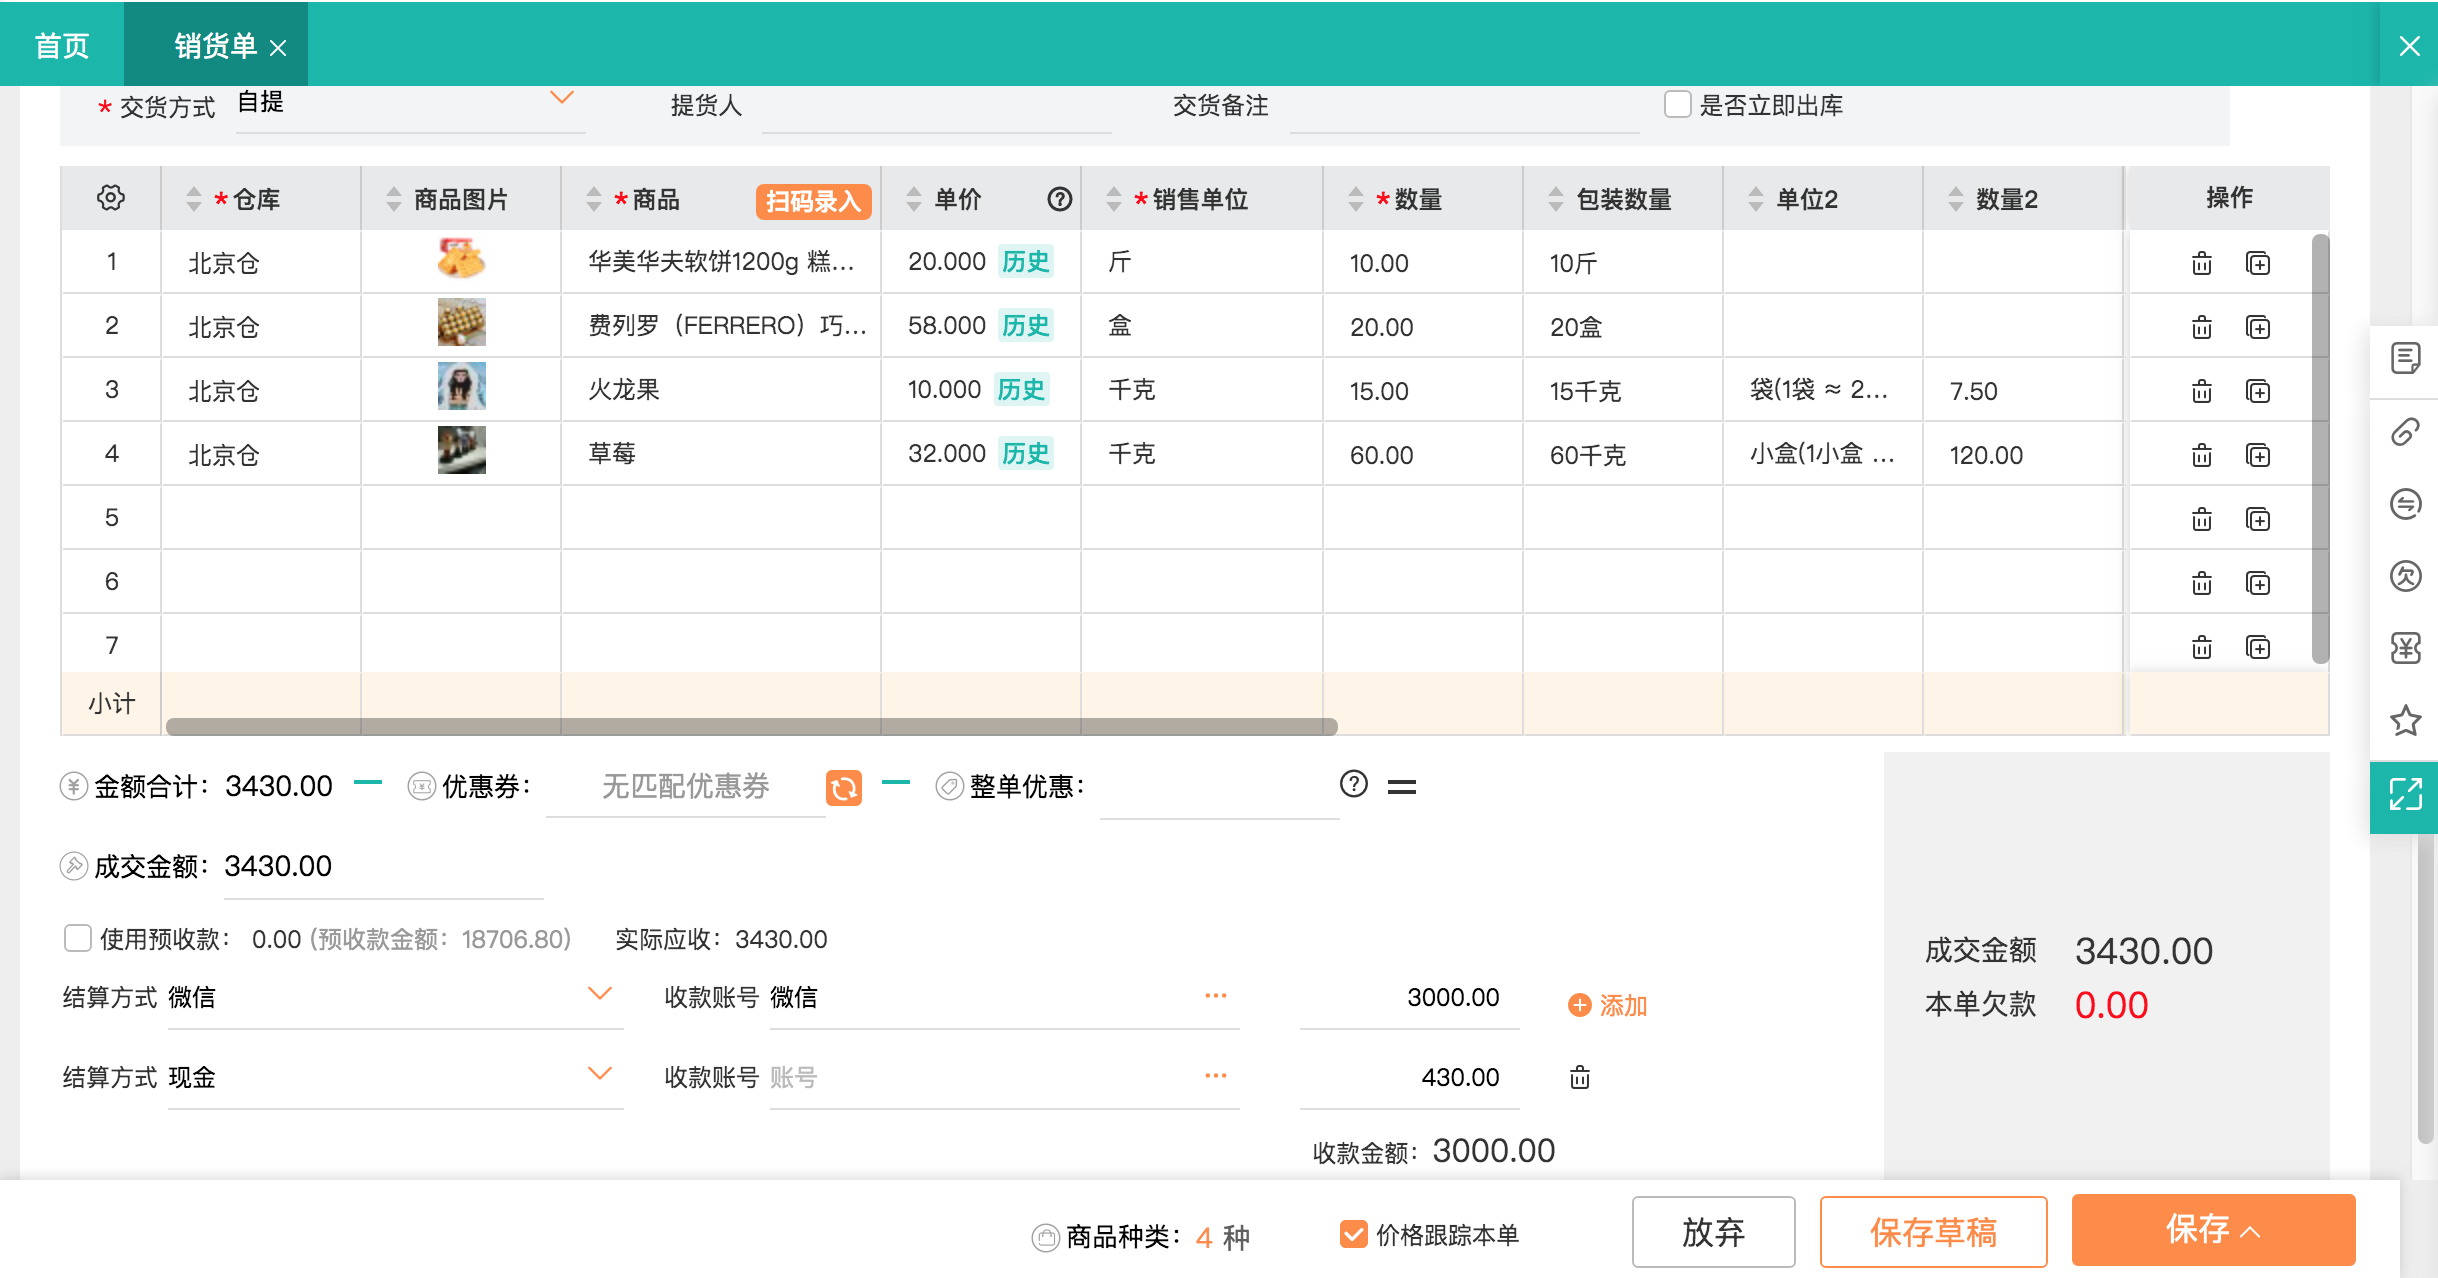Click the 历史 link for 火火果 row

pyautogui.click(x=1026, y=392)
